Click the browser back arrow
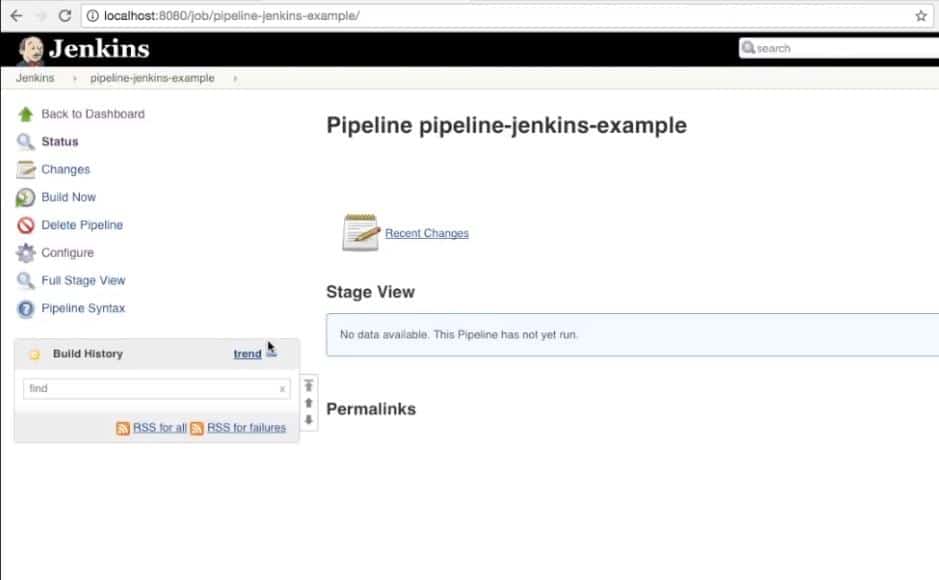Viewport: 939px width, 580px height. pos(16,16)
